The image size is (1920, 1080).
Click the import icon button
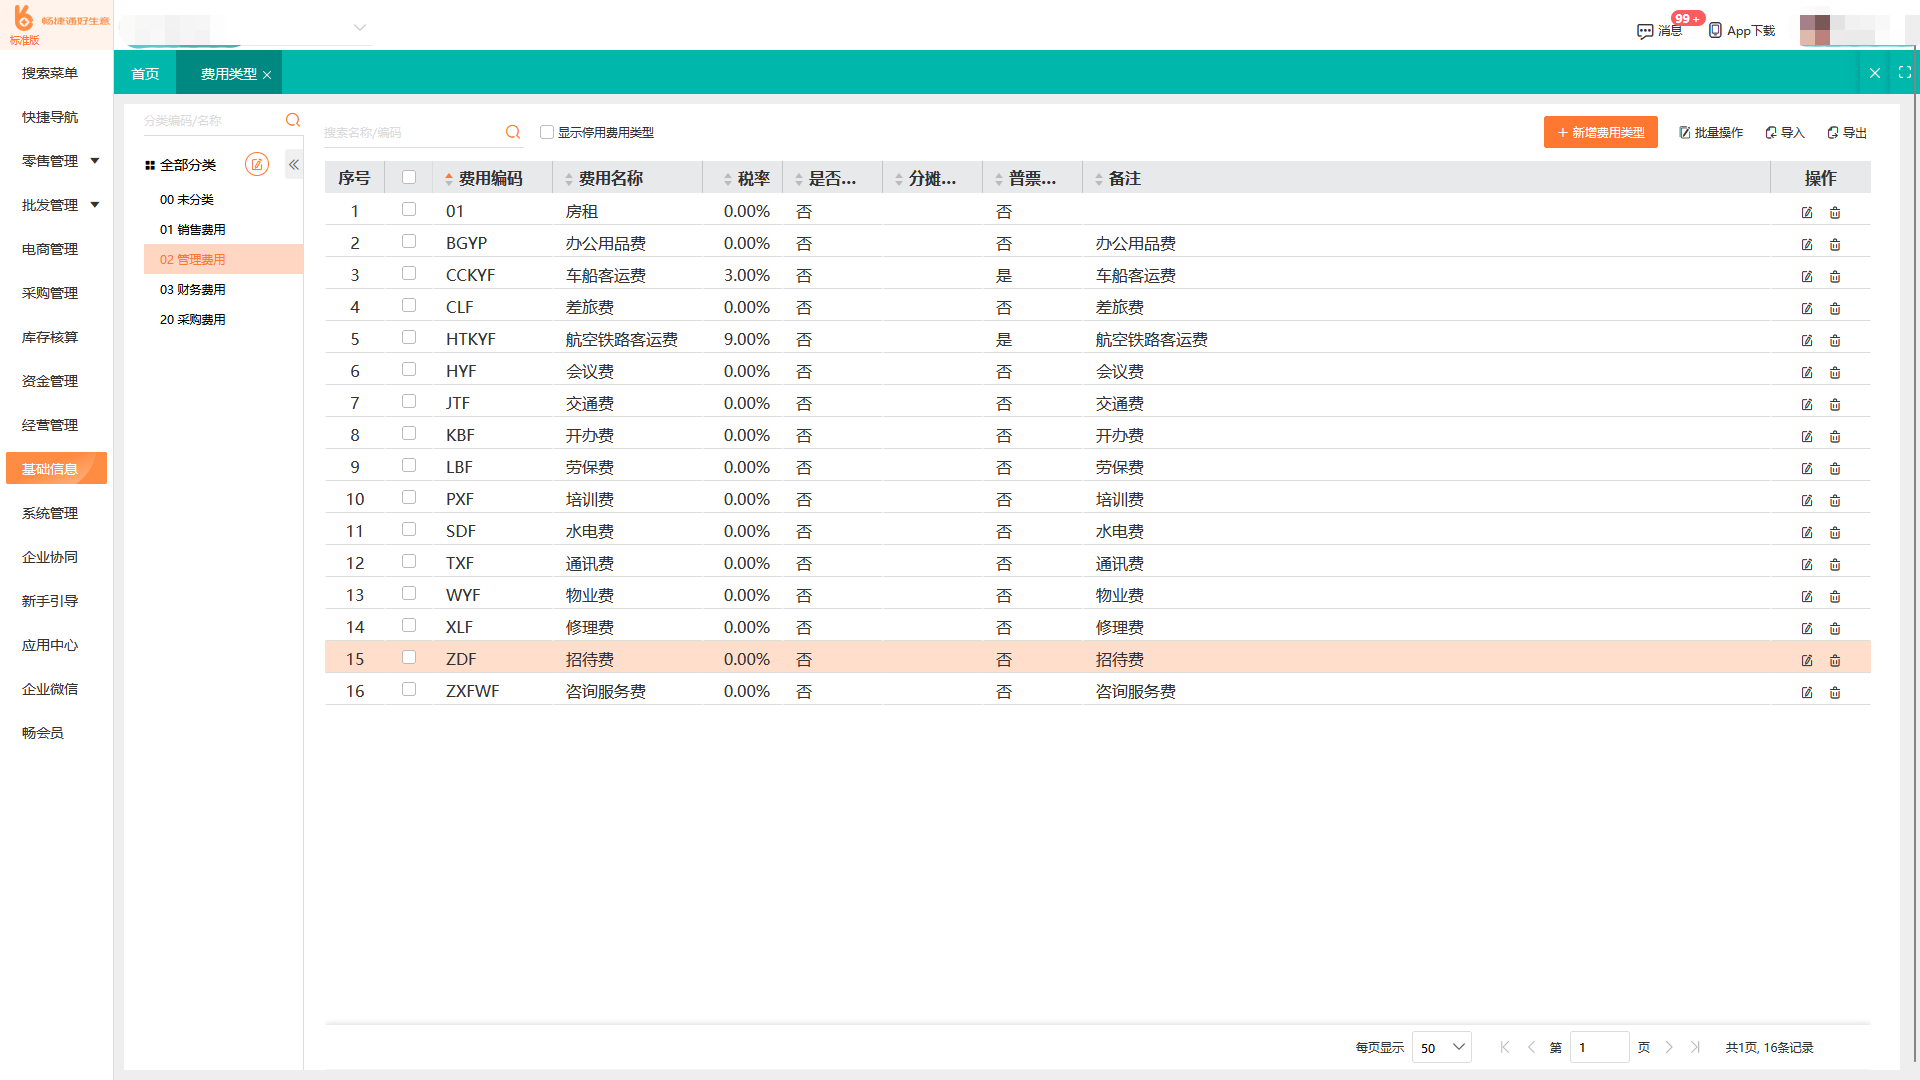pos(1787,131)
